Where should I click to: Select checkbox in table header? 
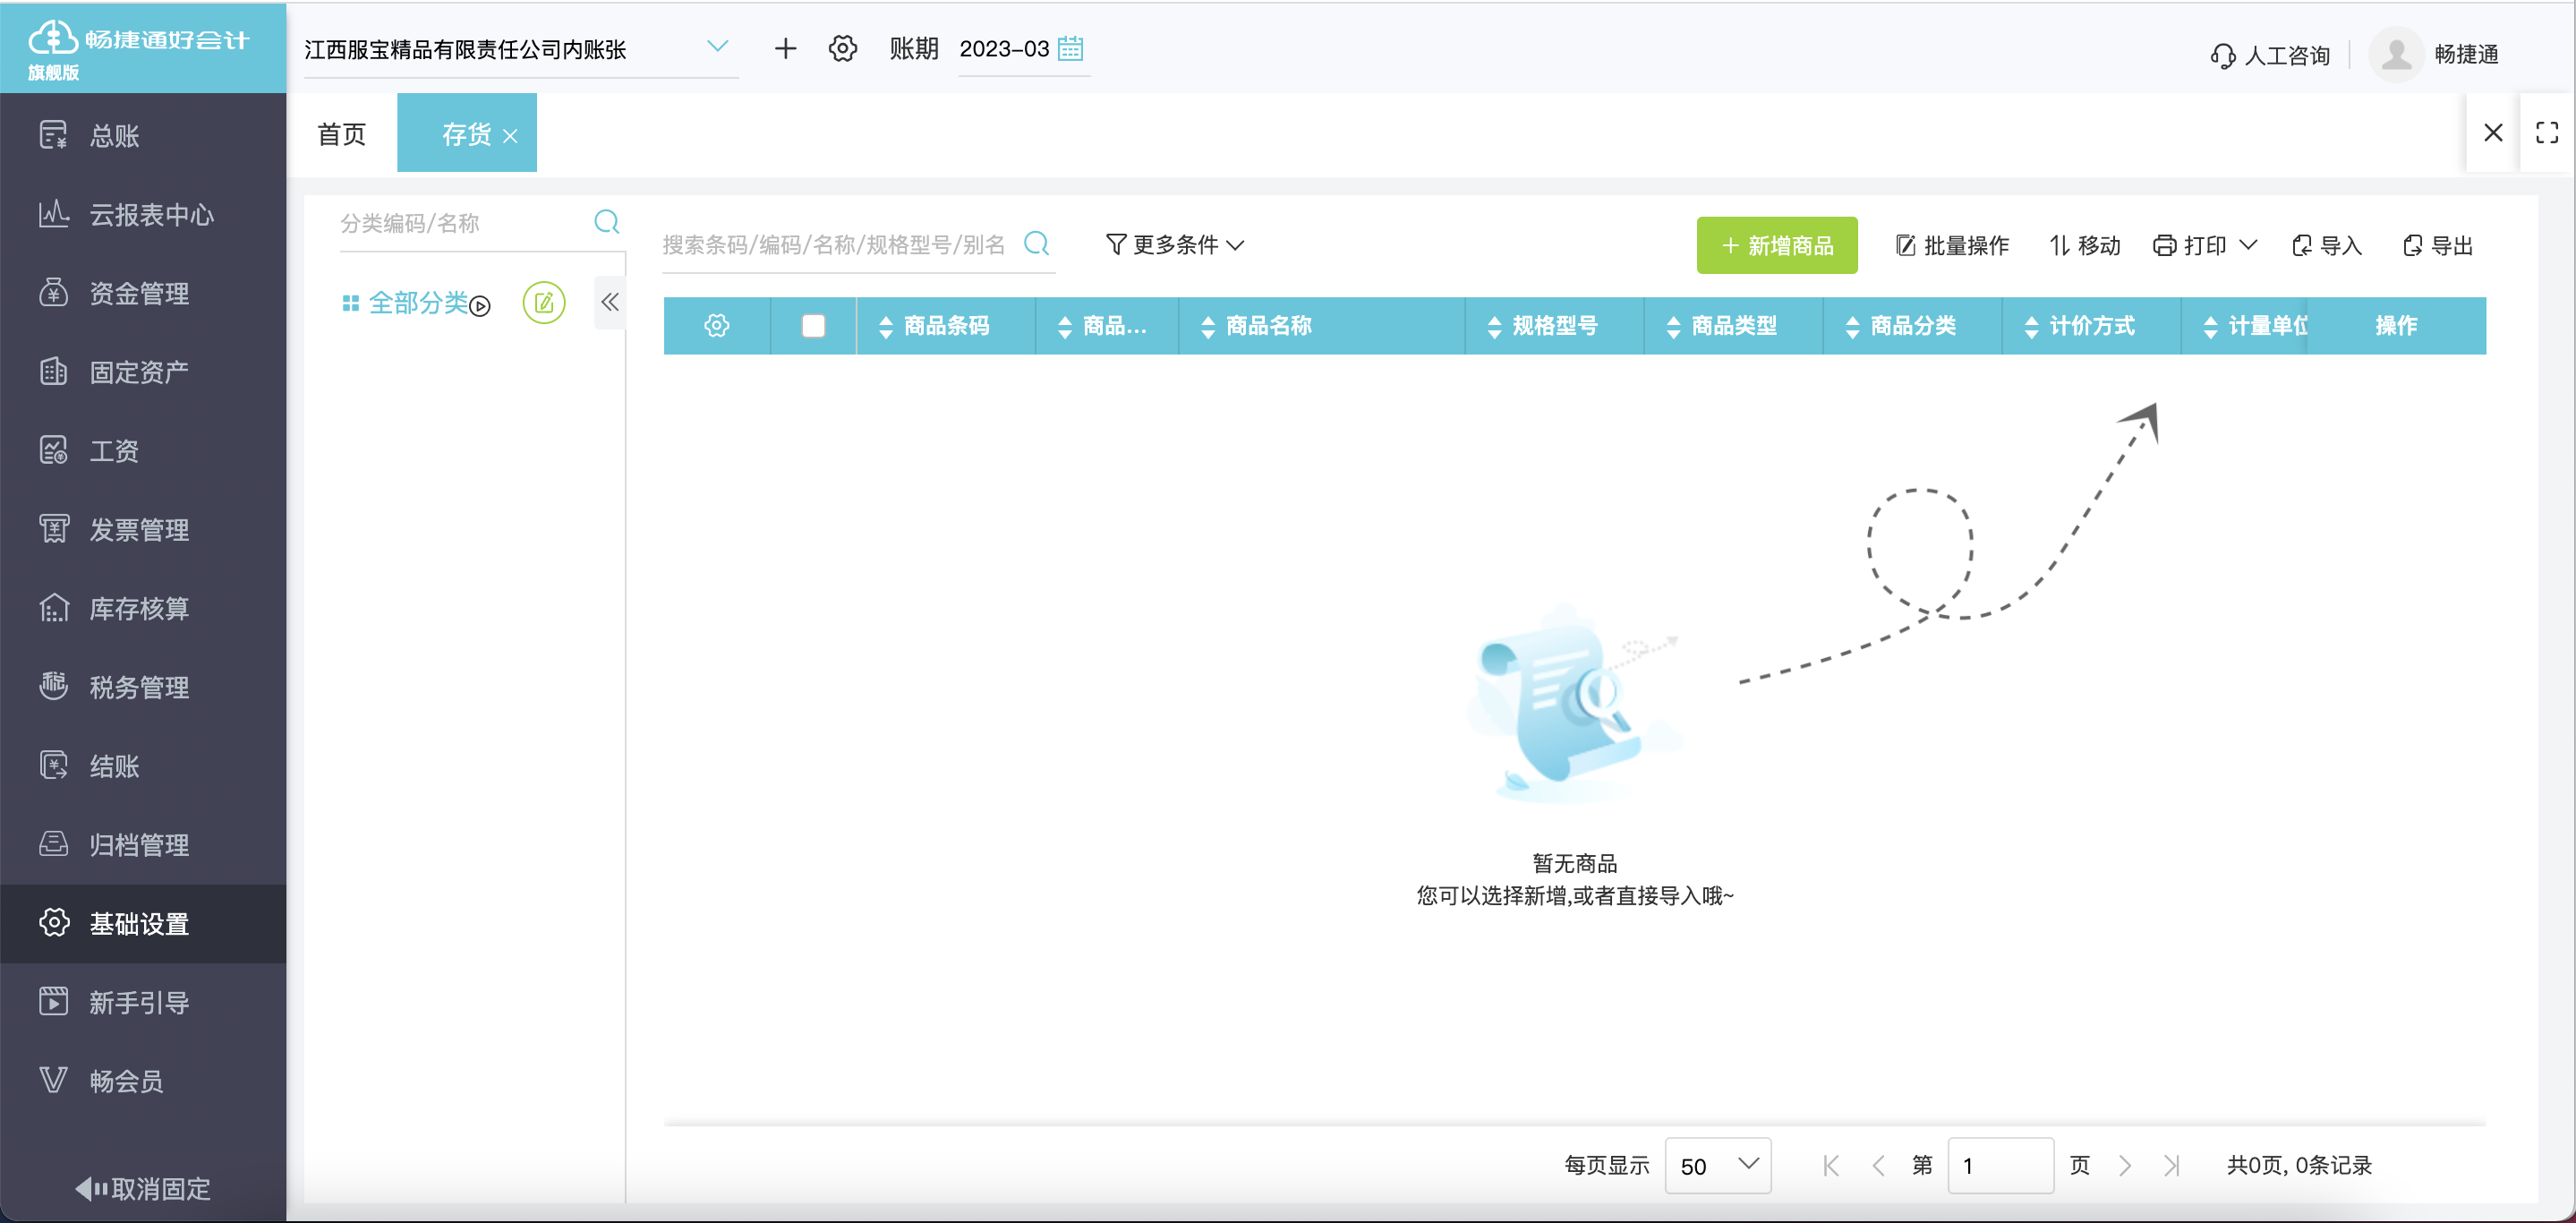[816, 326]
